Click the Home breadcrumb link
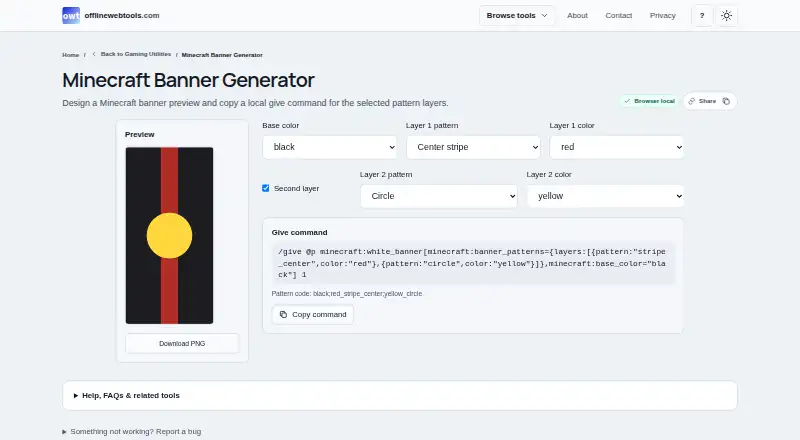 [x=70, y=55]
